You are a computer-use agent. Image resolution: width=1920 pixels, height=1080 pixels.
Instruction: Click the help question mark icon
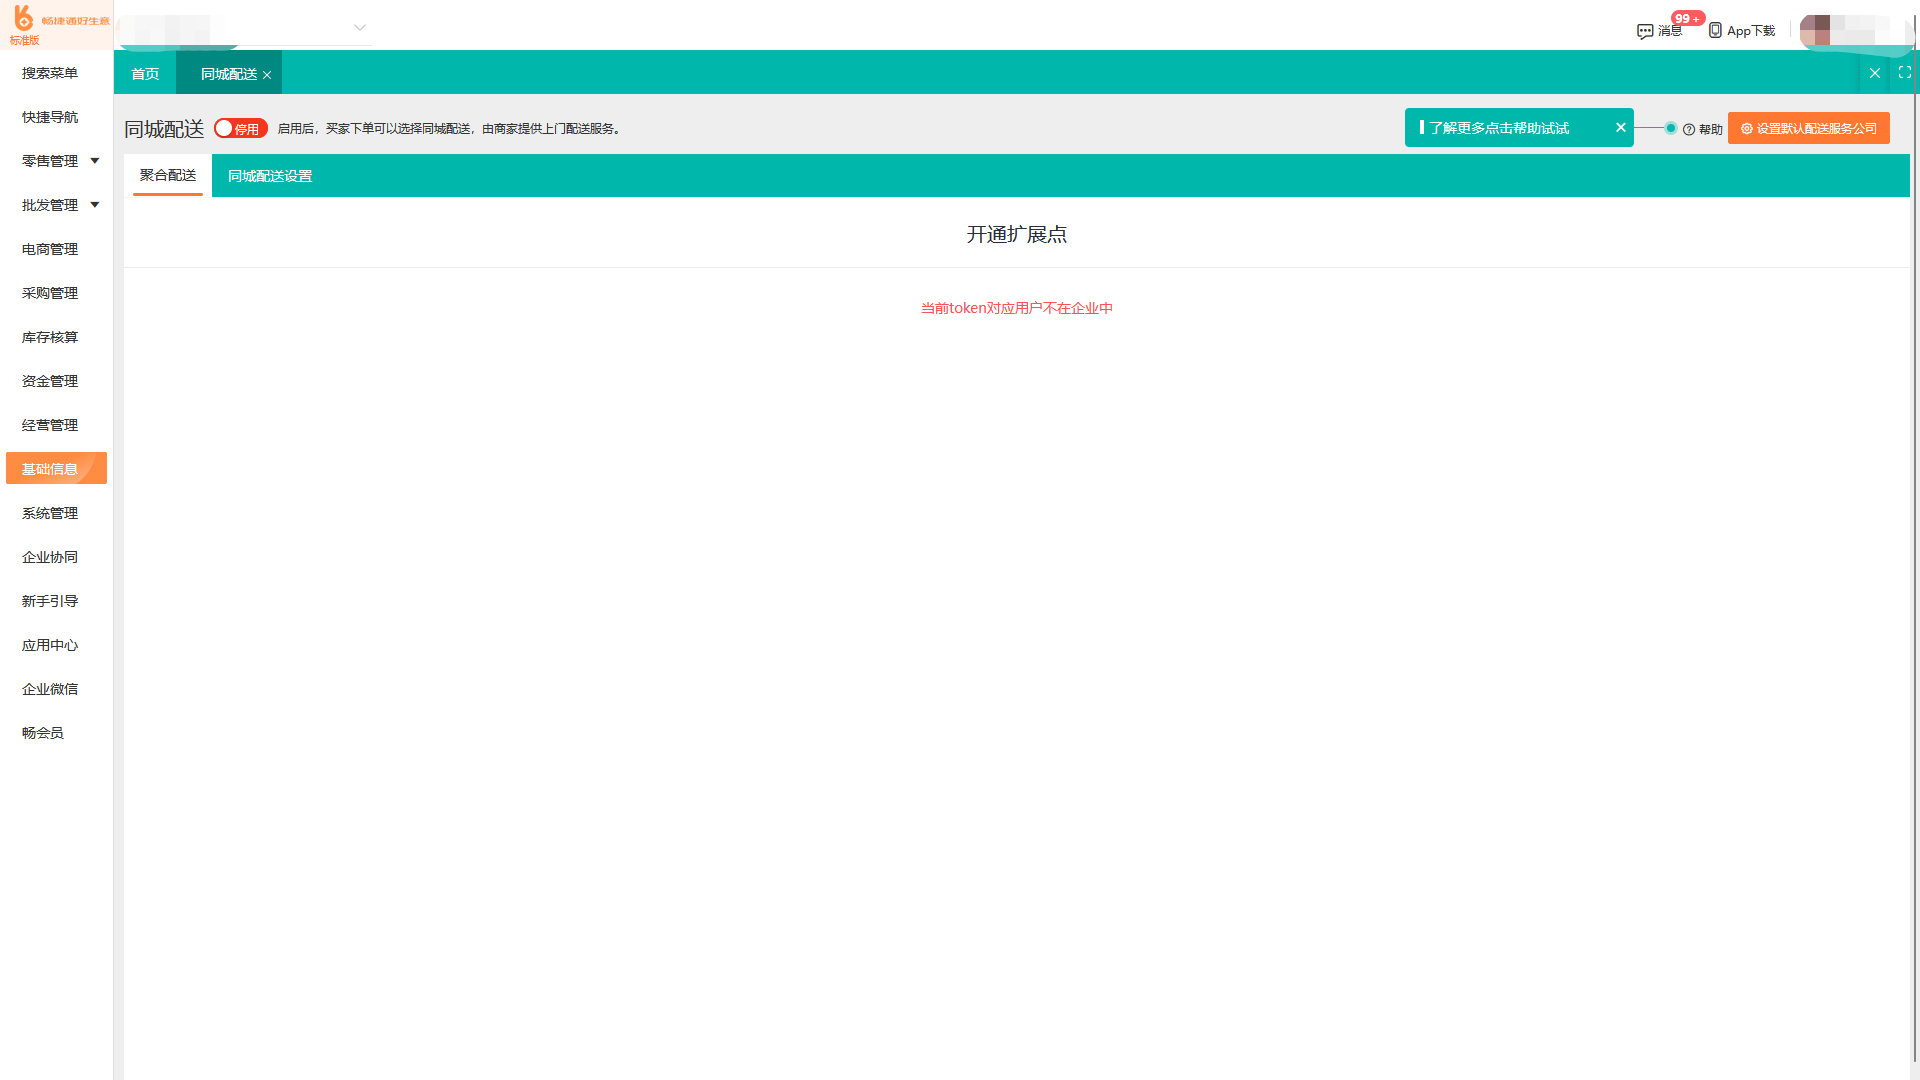pos(1689,128)
